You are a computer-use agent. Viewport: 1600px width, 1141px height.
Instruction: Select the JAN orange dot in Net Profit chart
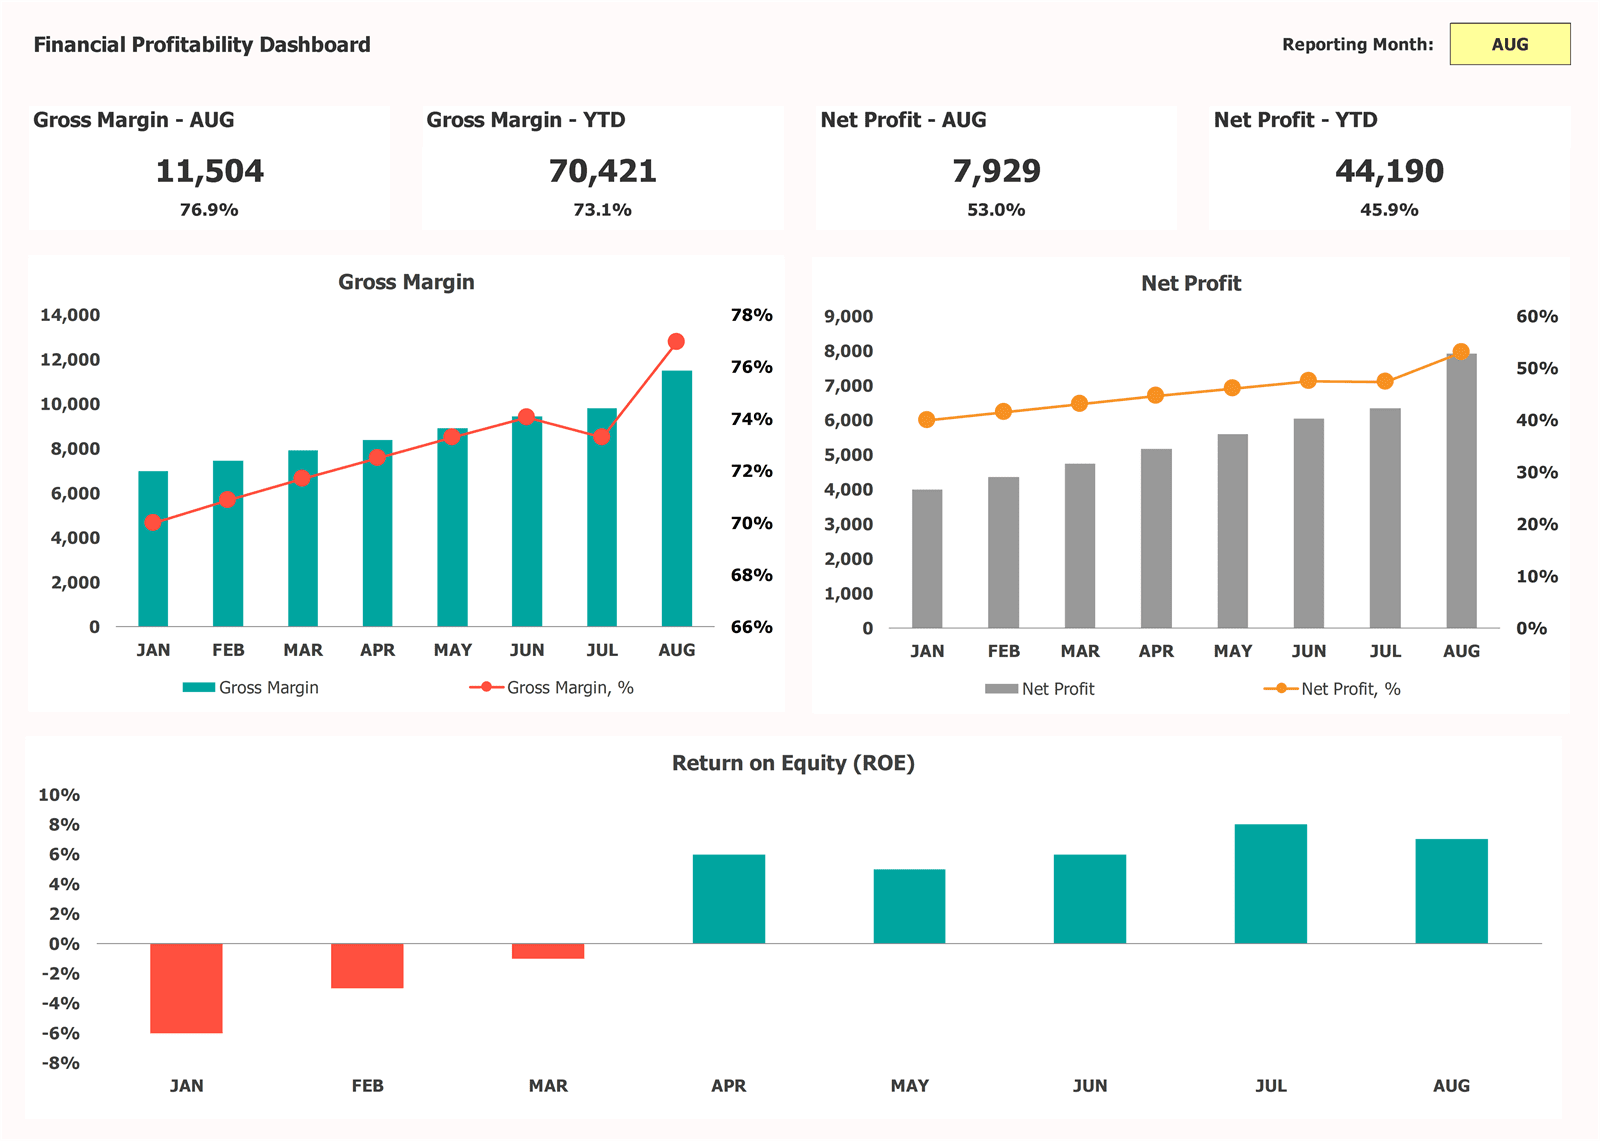(x=928, y=420)
